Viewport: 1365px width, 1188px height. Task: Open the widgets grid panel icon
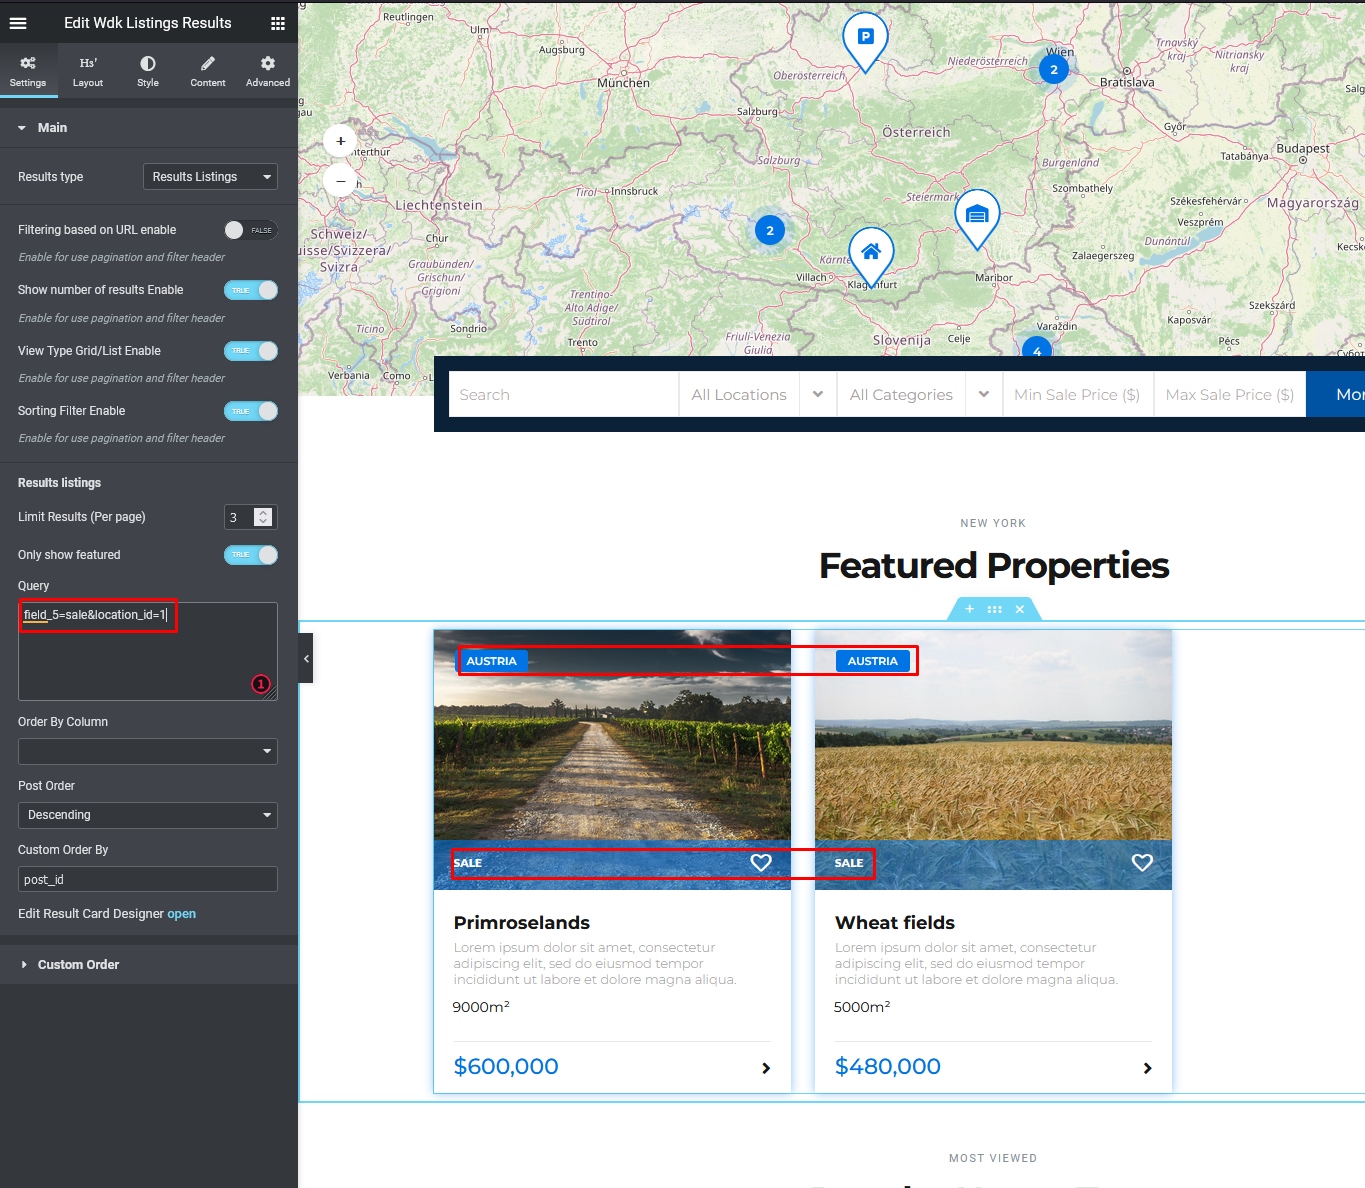(278, 23)
